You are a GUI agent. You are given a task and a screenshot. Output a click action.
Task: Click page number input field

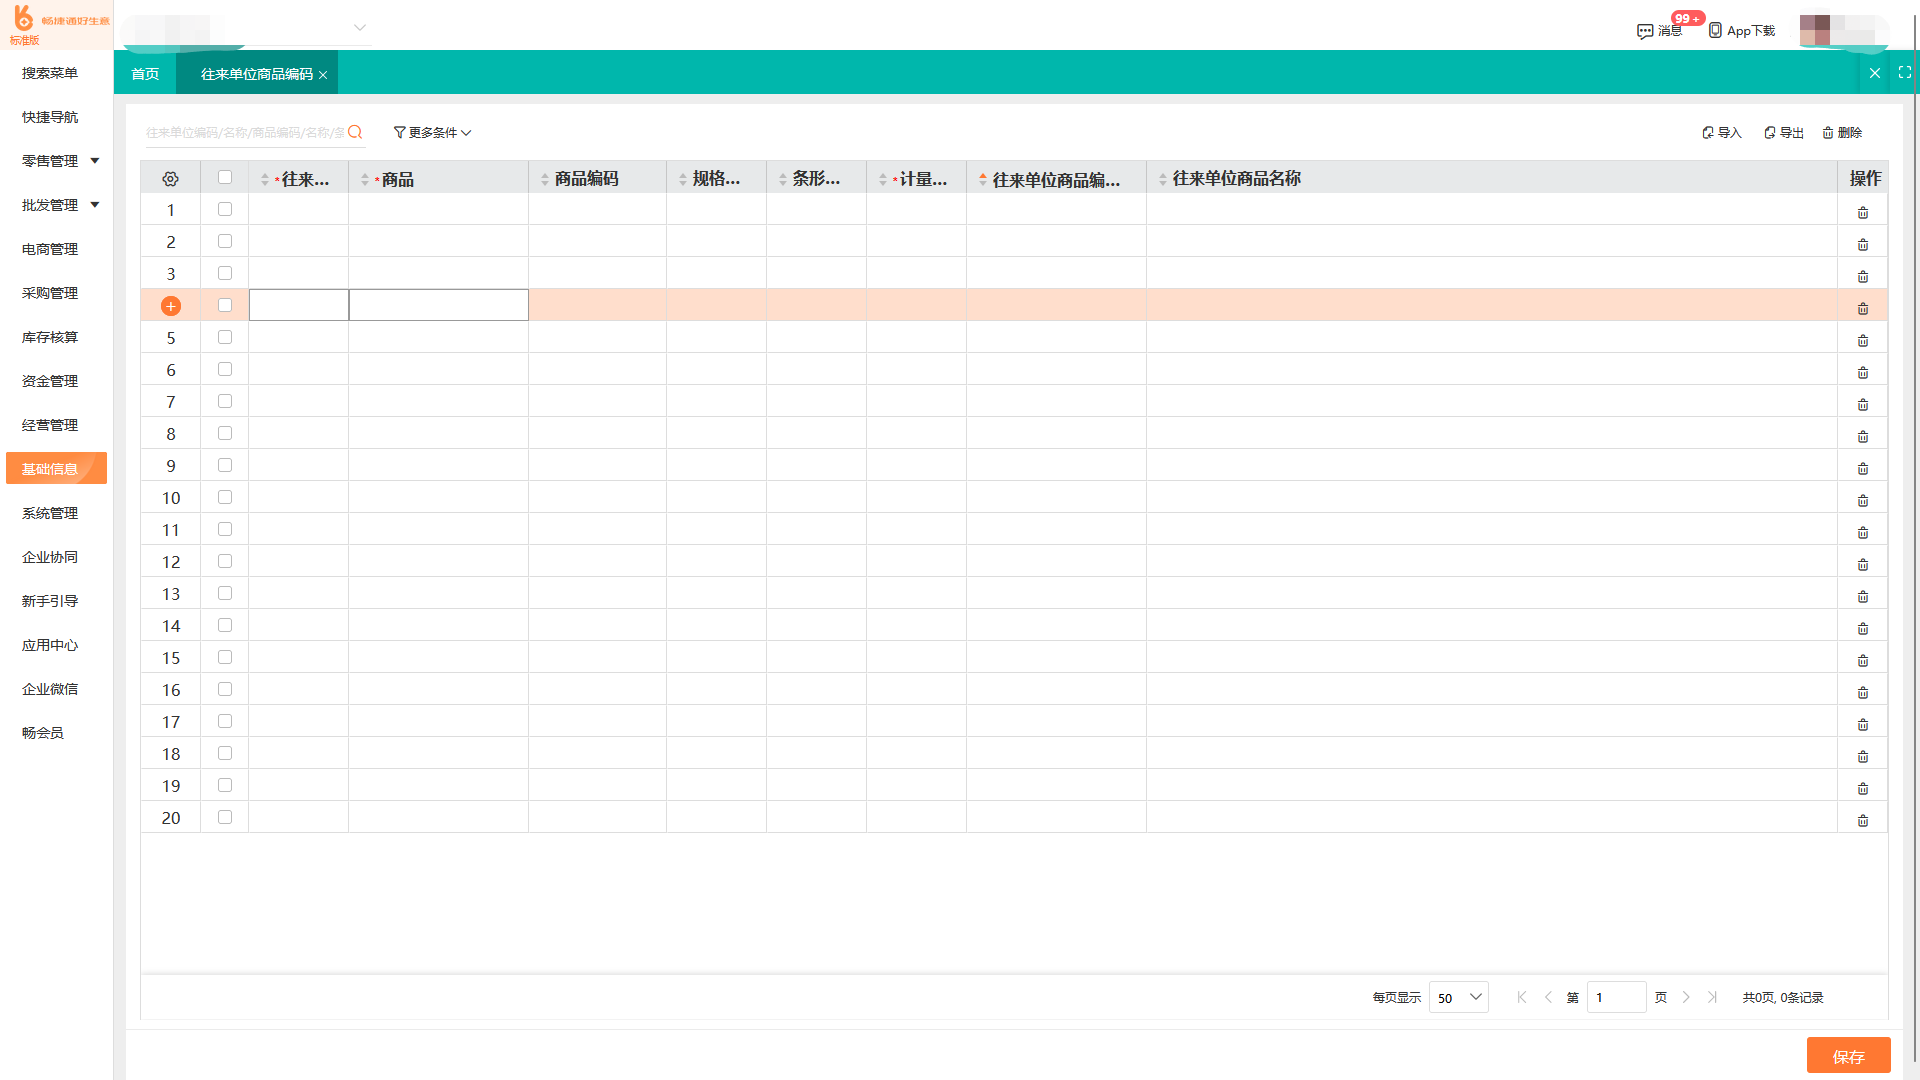point(1615,997)
